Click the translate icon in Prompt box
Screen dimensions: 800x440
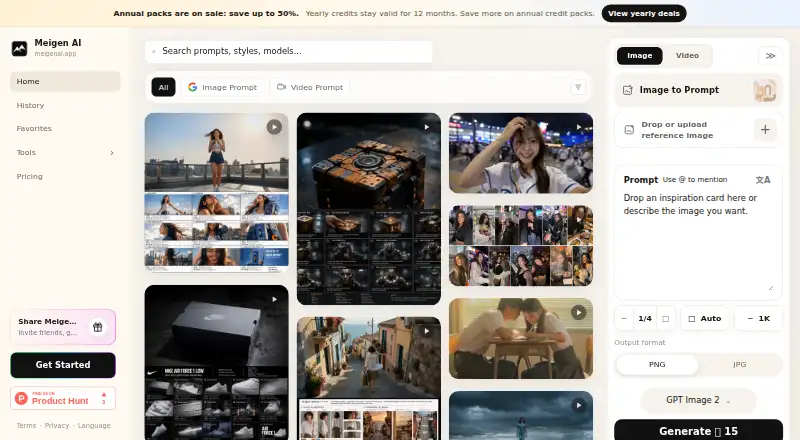click(763, 180)
